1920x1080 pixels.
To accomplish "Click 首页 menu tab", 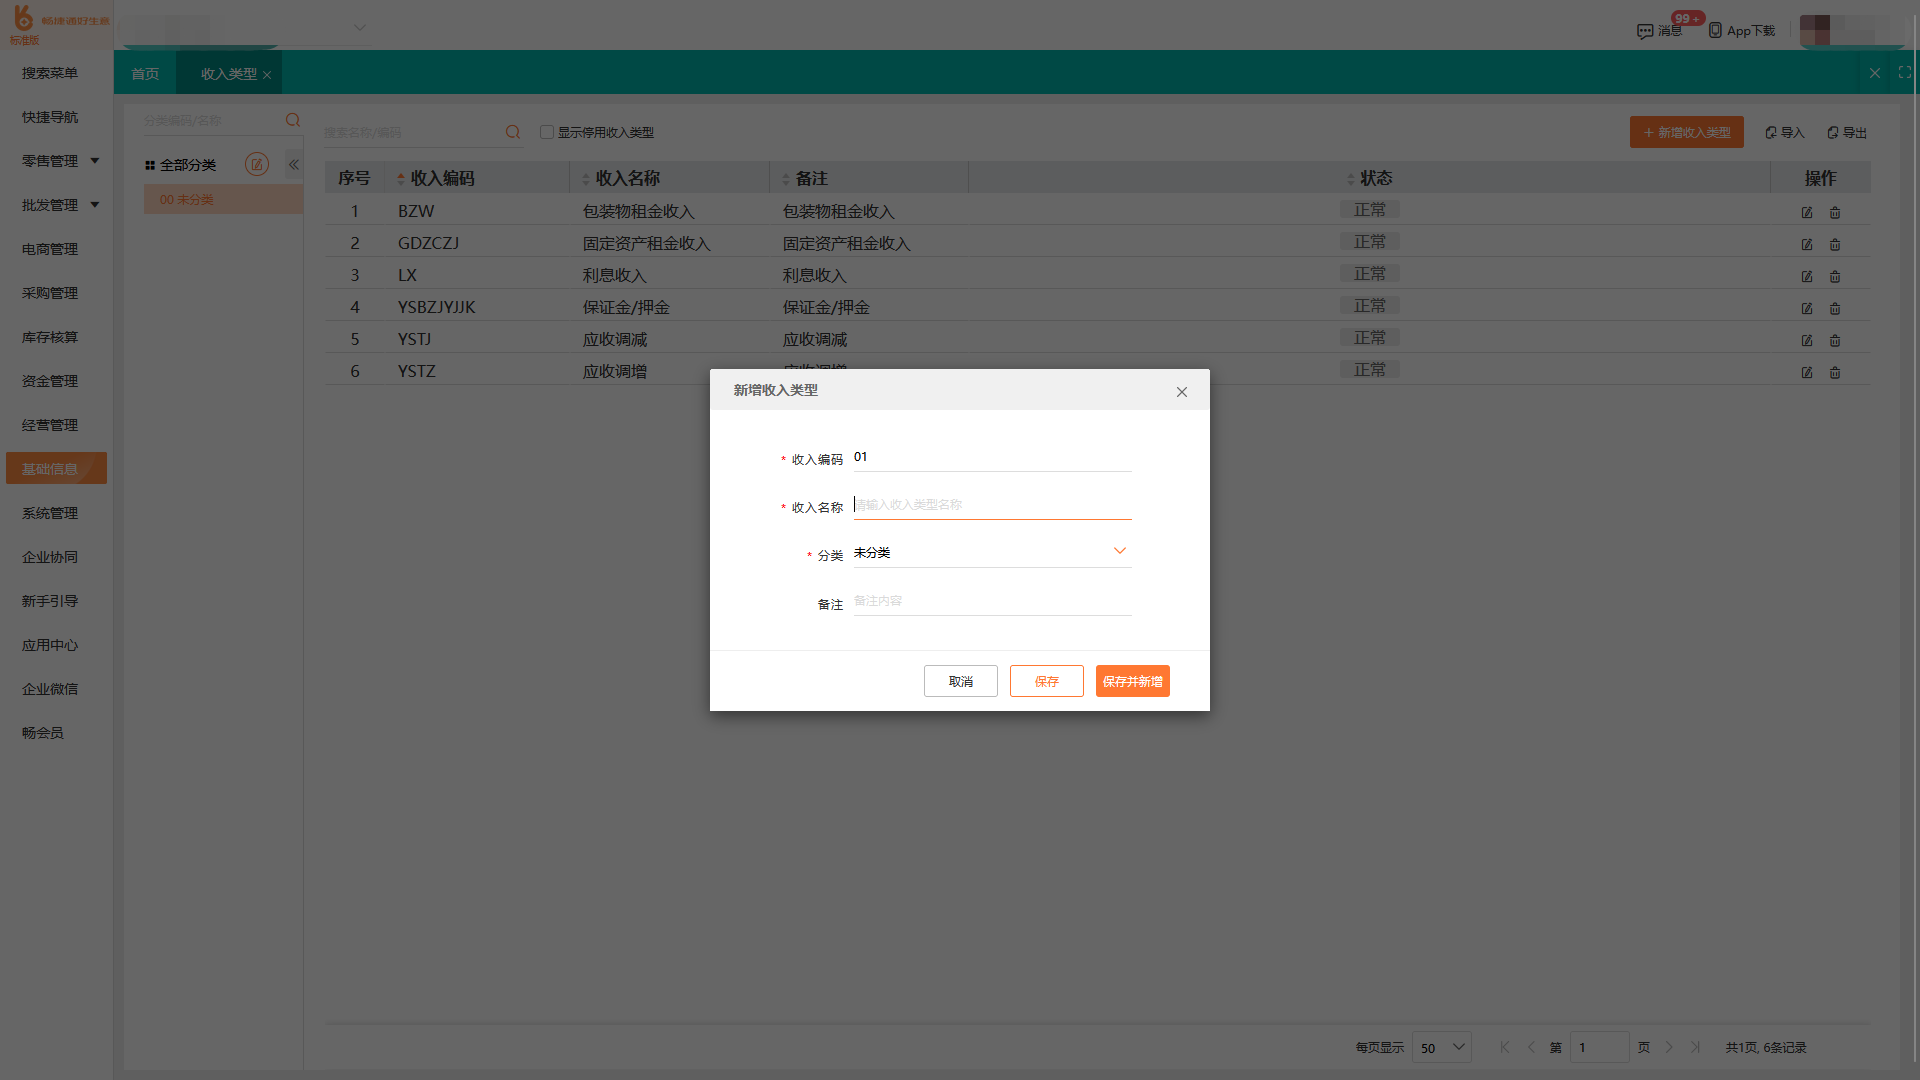I will [x=145, y=74].
